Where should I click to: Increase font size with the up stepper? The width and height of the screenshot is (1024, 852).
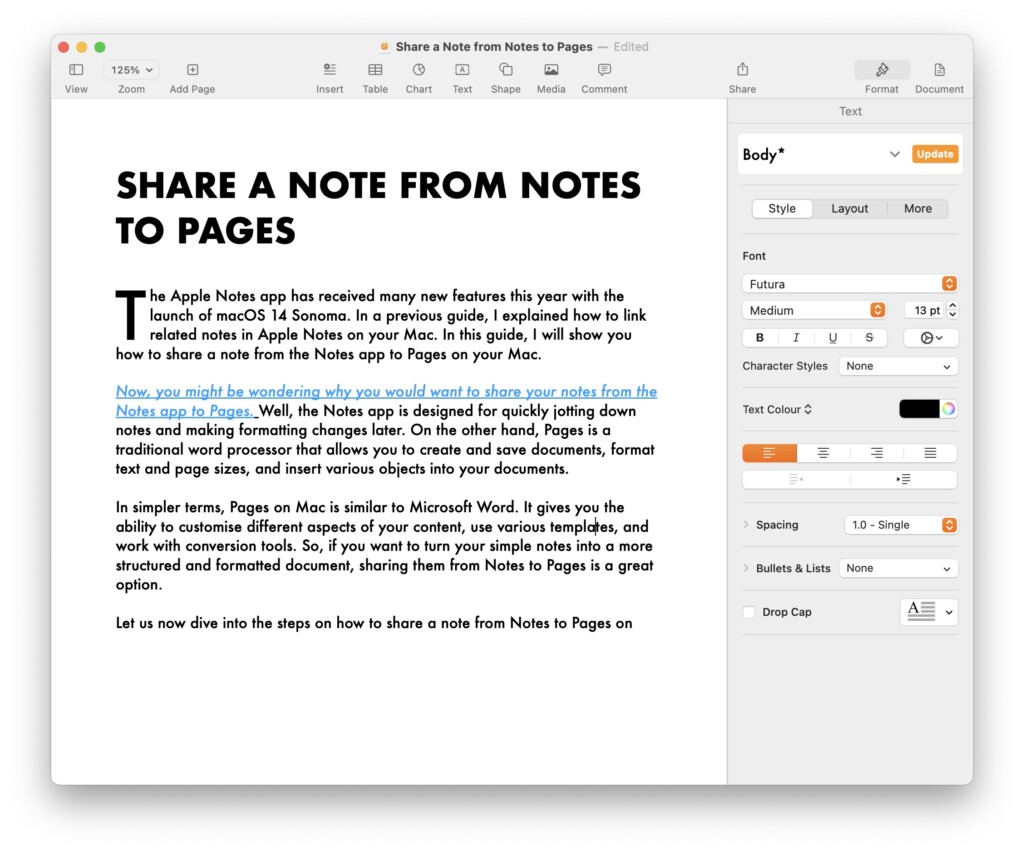coord(953,306)
